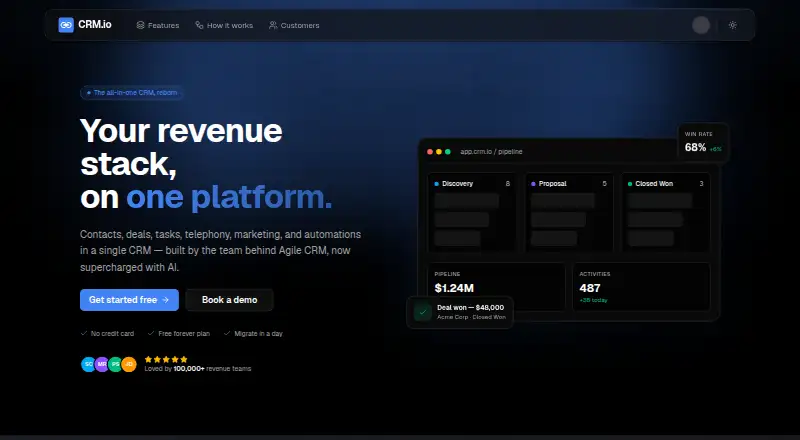This screenshot has height=440, width=800.
Task: Click the app.crm.io / pipeline address text
Action: click(491, 152)
